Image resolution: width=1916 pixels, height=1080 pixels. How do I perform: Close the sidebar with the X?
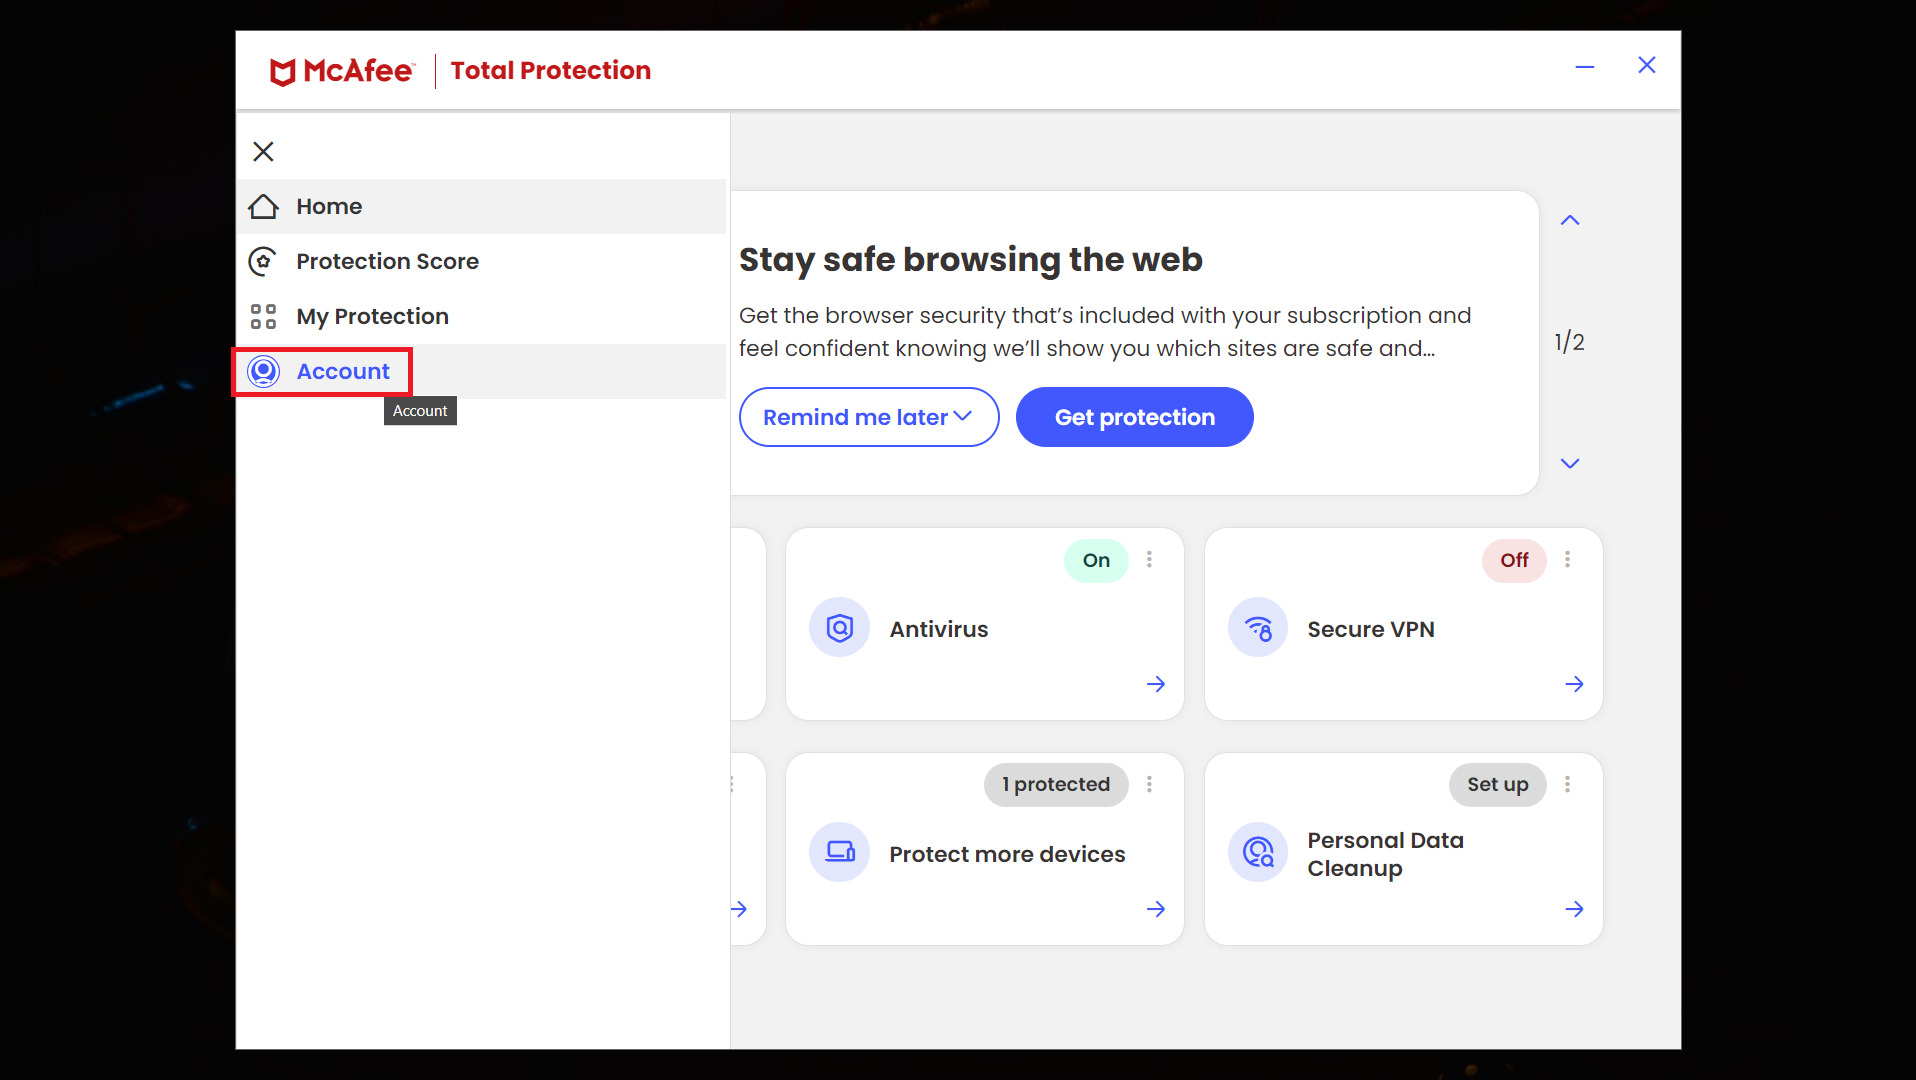pos(263,151)
